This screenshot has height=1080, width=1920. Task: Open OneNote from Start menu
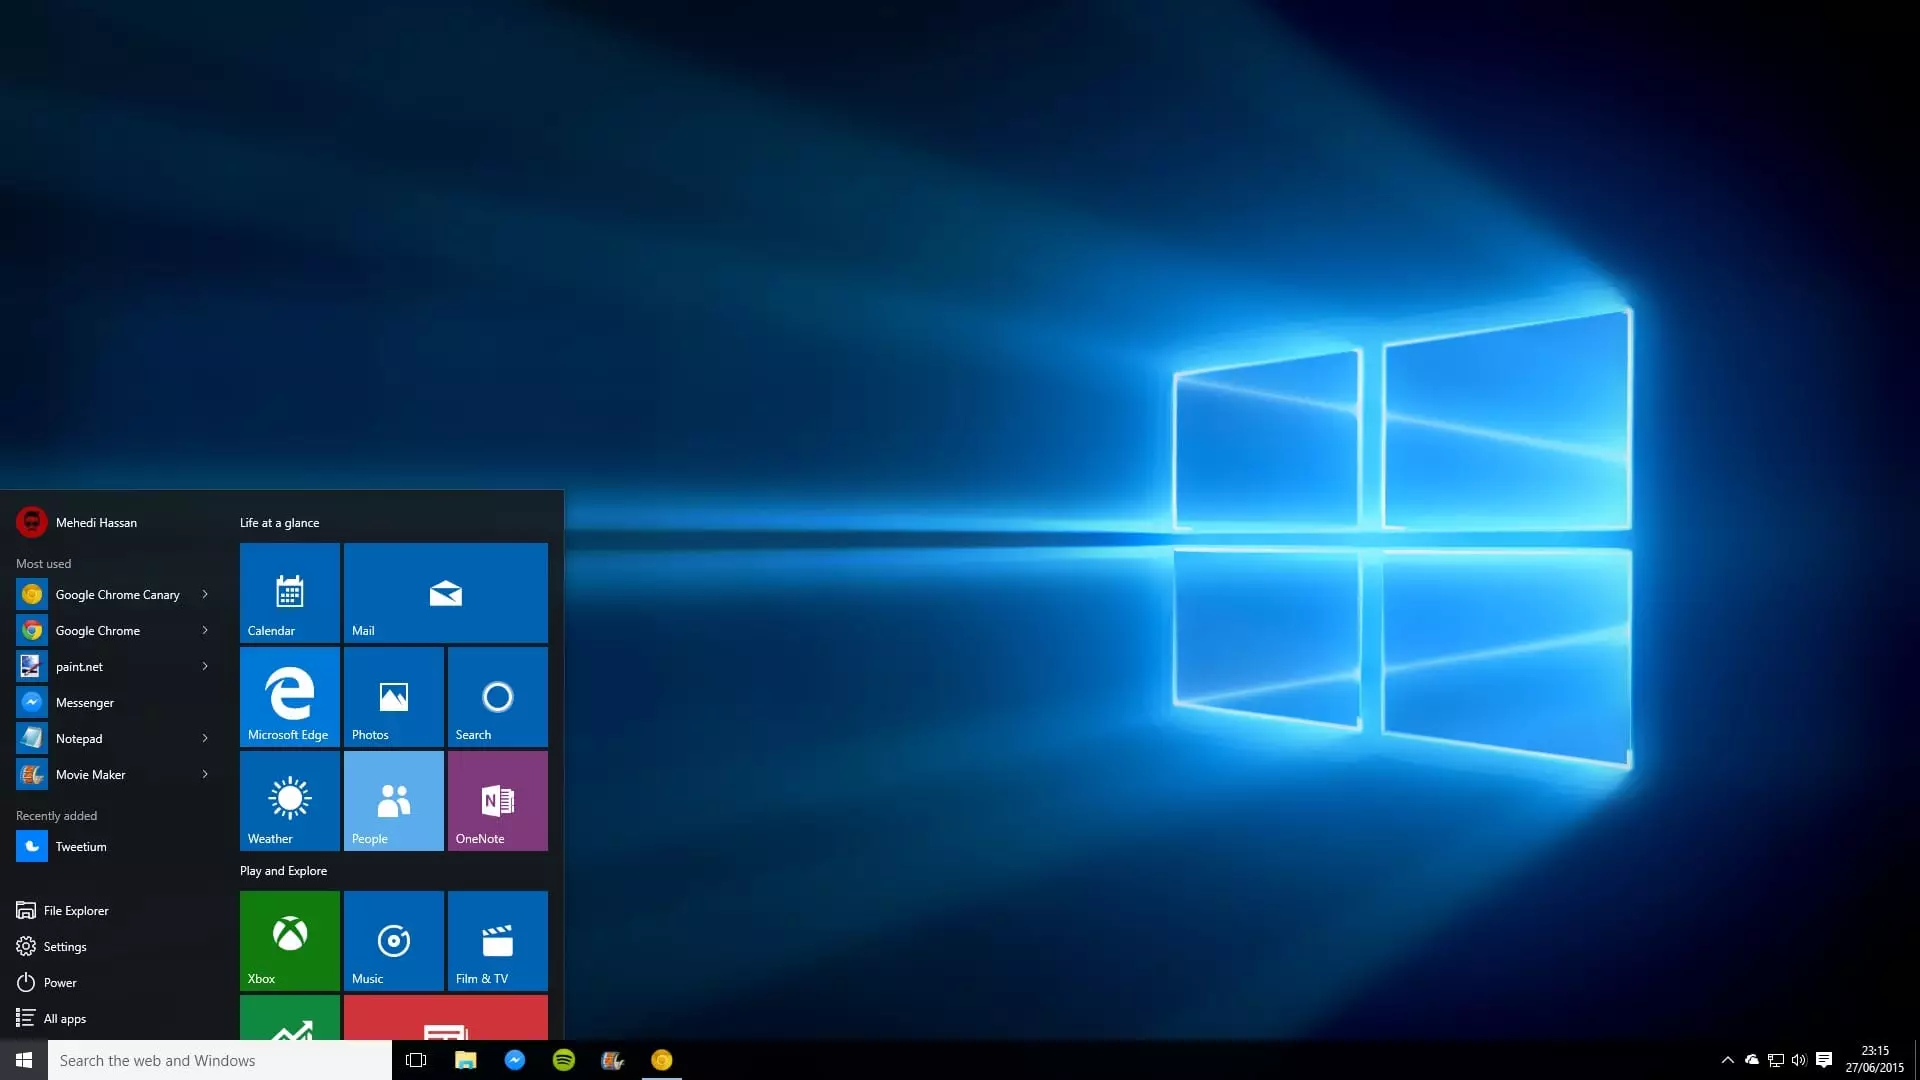(x=498, y=800)
